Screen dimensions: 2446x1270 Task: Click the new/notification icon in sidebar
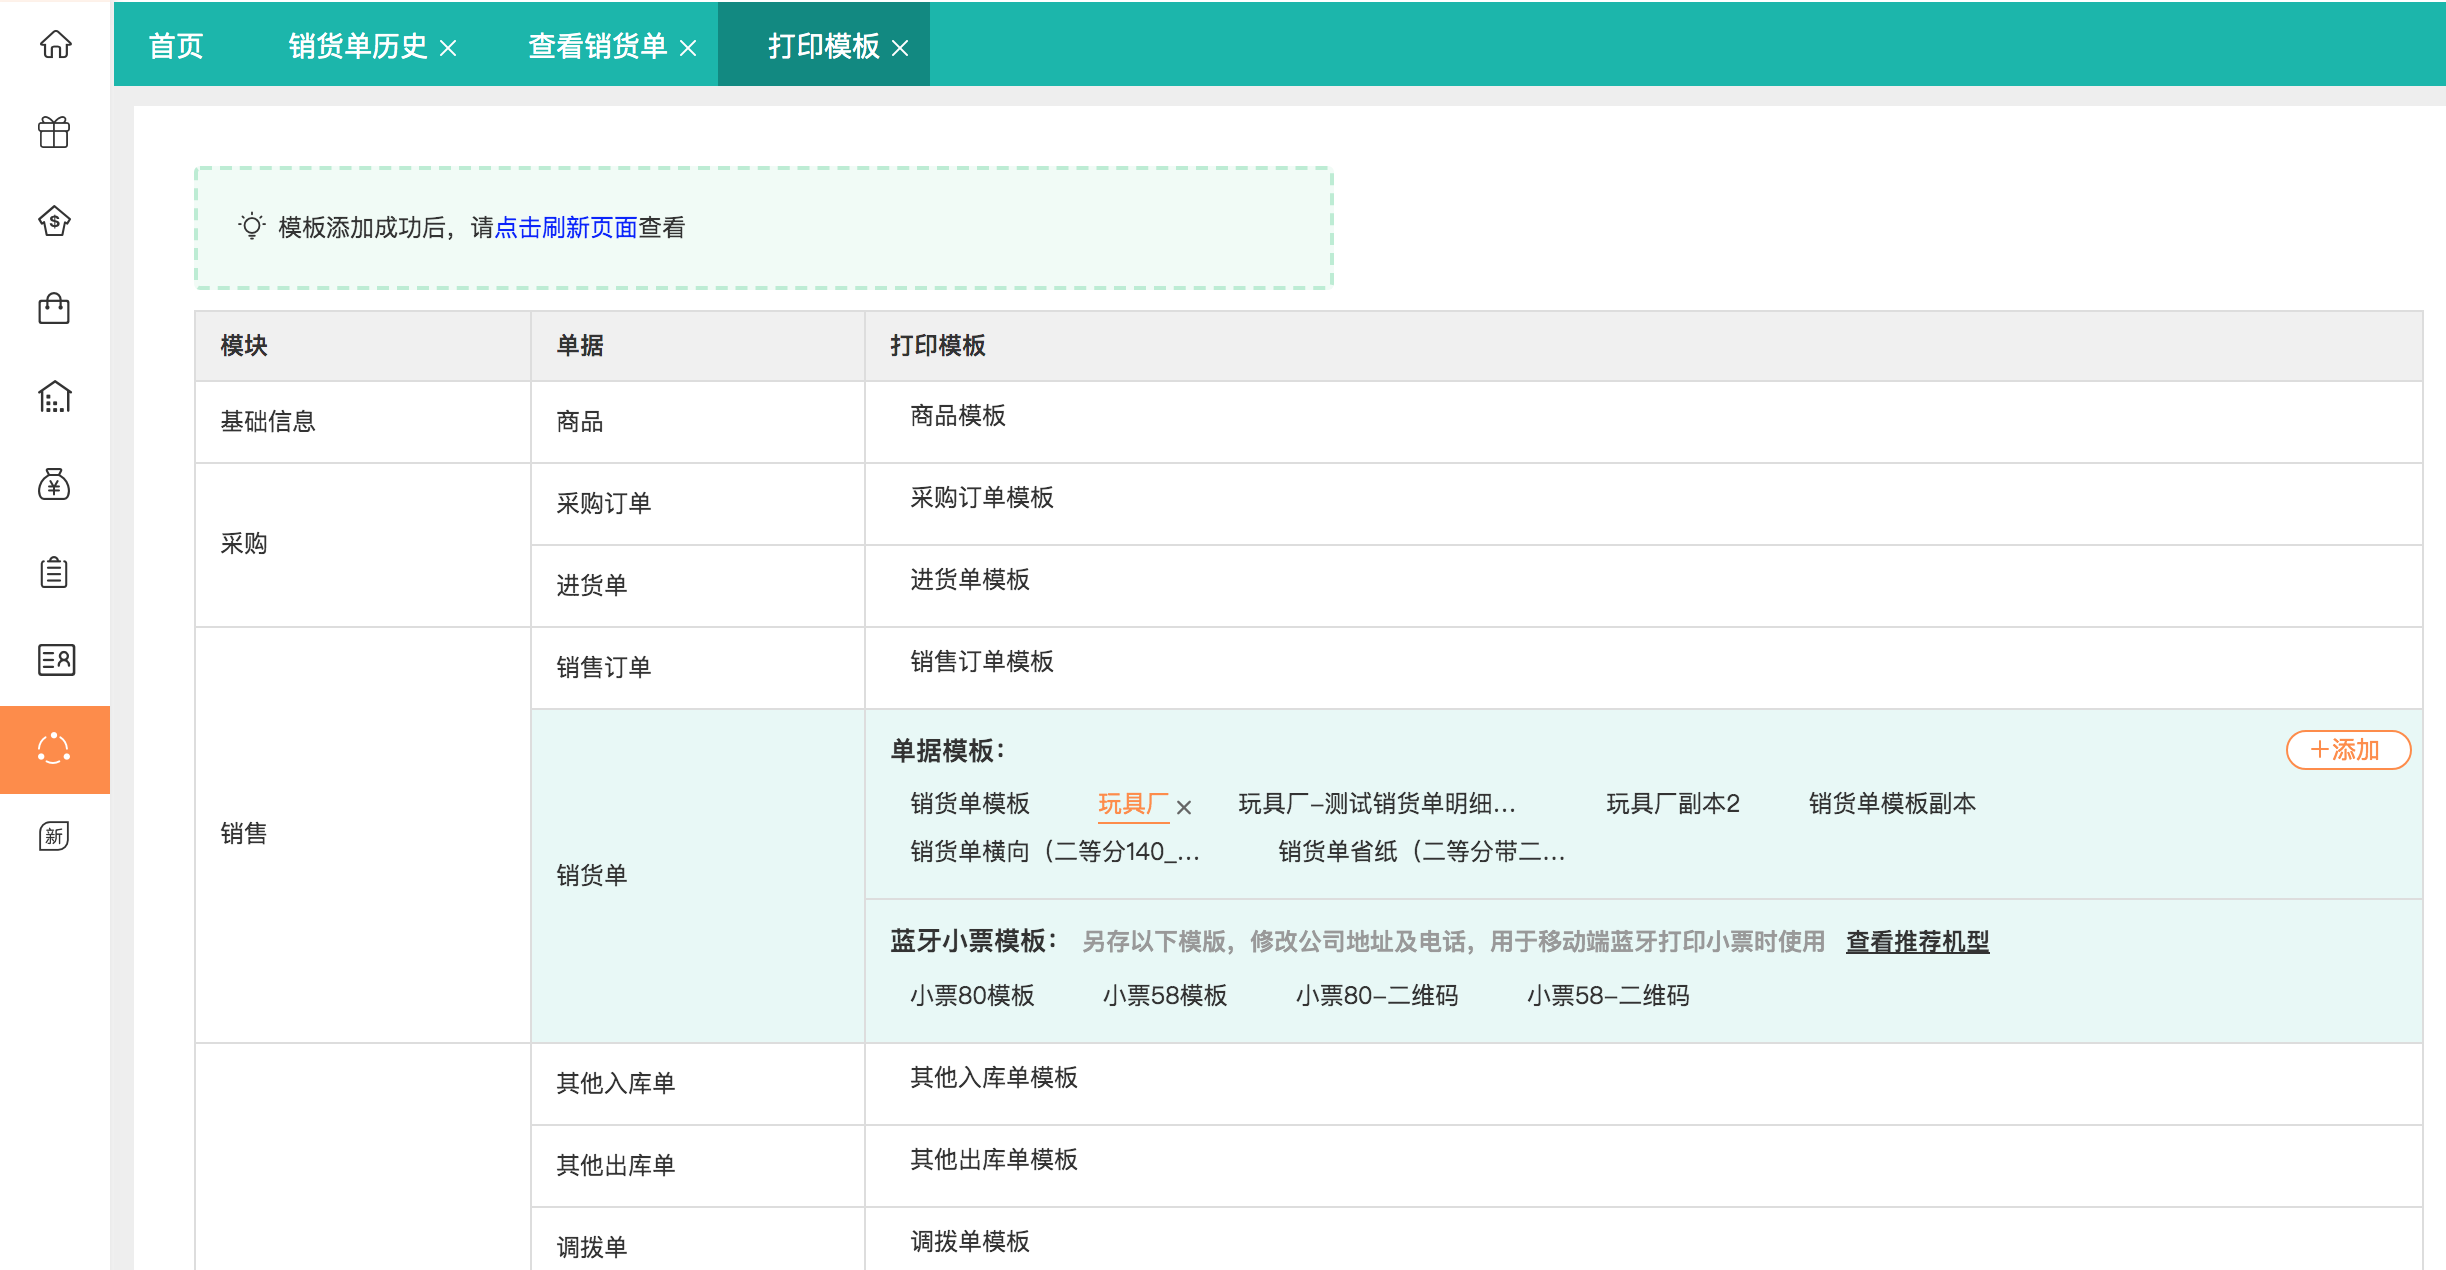point(55,836)
